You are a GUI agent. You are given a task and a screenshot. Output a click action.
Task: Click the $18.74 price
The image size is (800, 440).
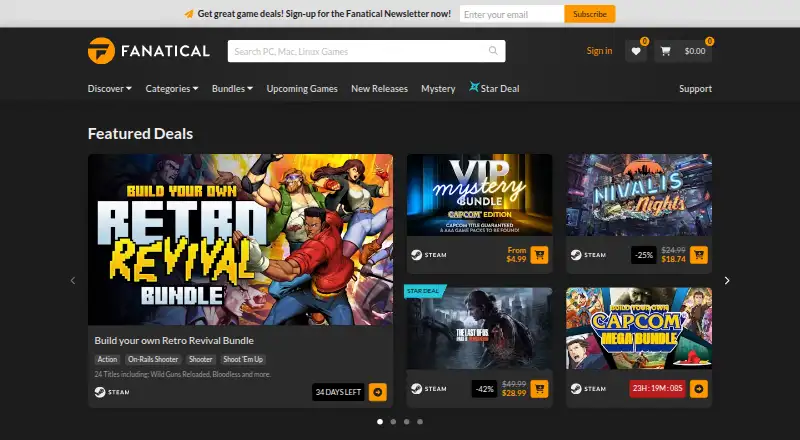673,259
